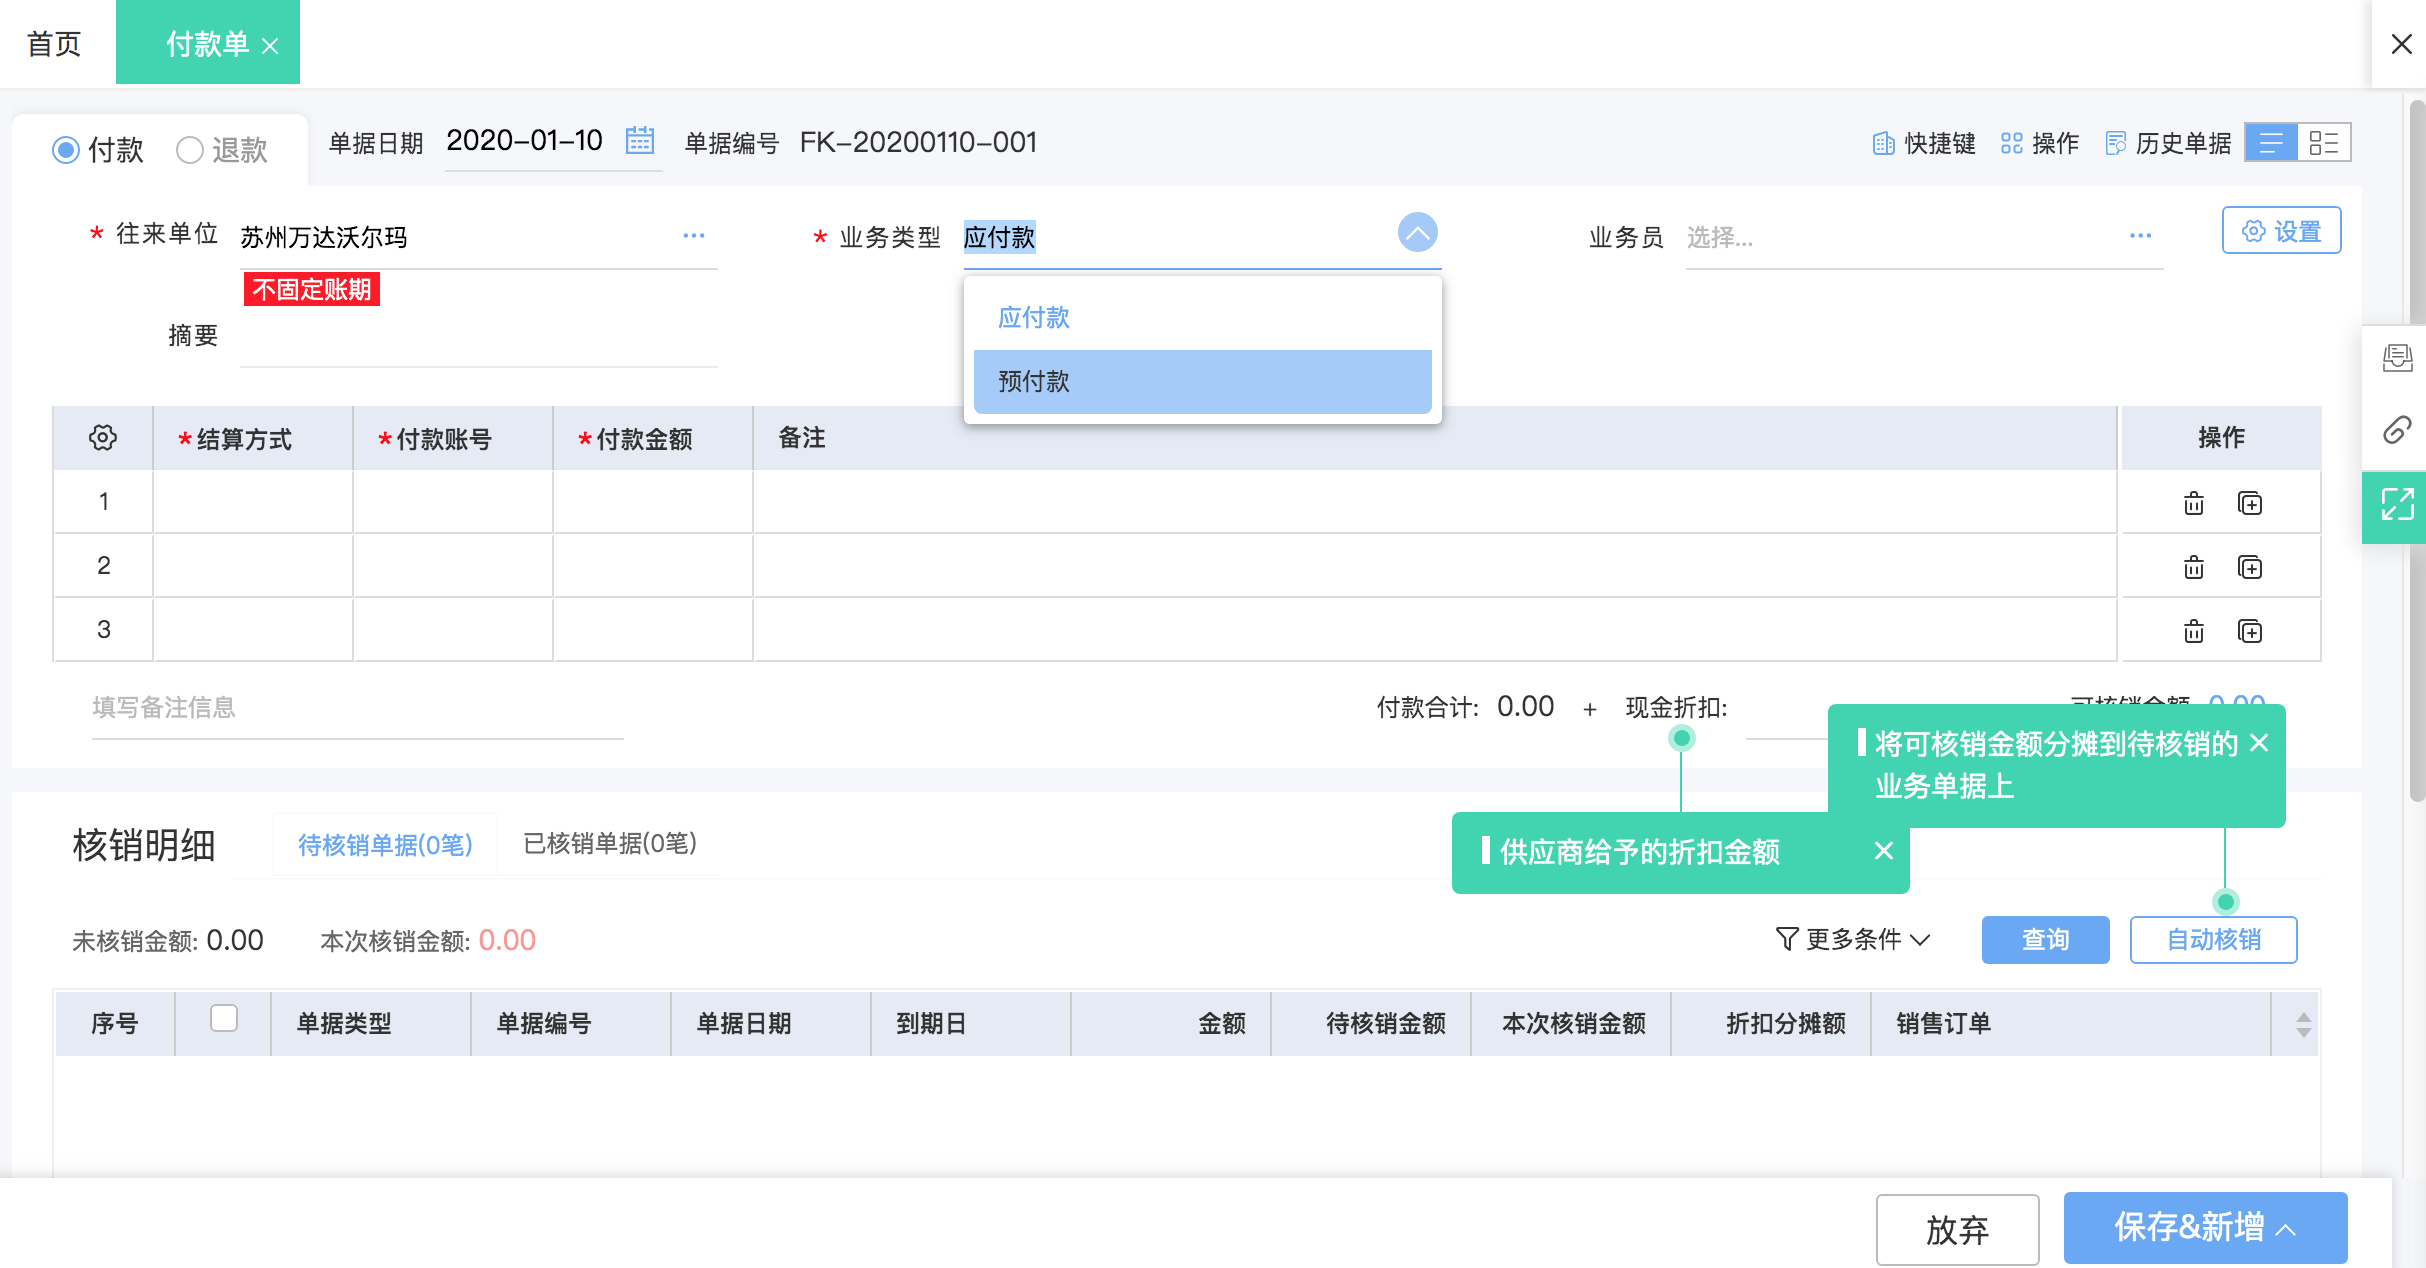Click the 自动核销 button
Screen dimensions: 2426x1268
(x=2214, y=939)
